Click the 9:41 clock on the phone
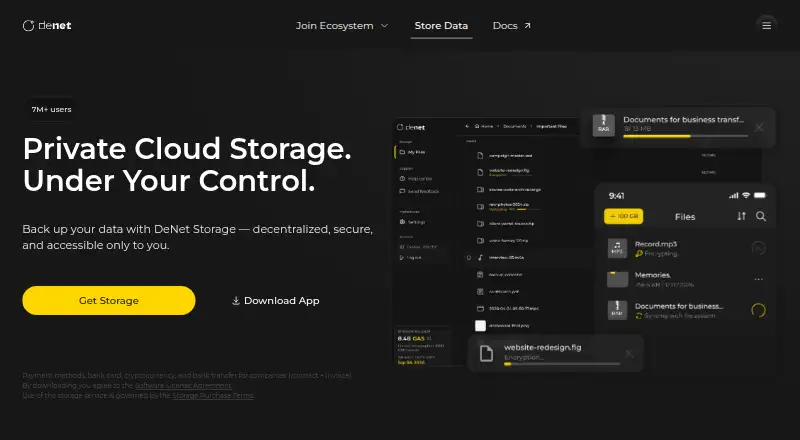 [616, 196]
